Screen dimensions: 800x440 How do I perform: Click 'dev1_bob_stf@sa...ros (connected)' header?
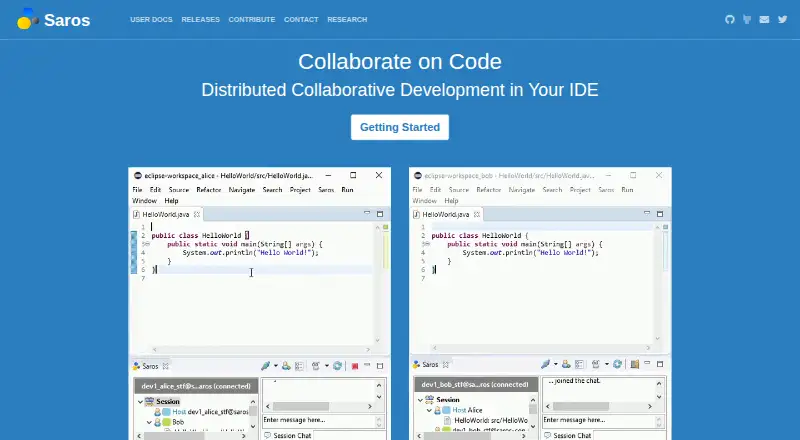pyautogui.click(x=476, y=384)
